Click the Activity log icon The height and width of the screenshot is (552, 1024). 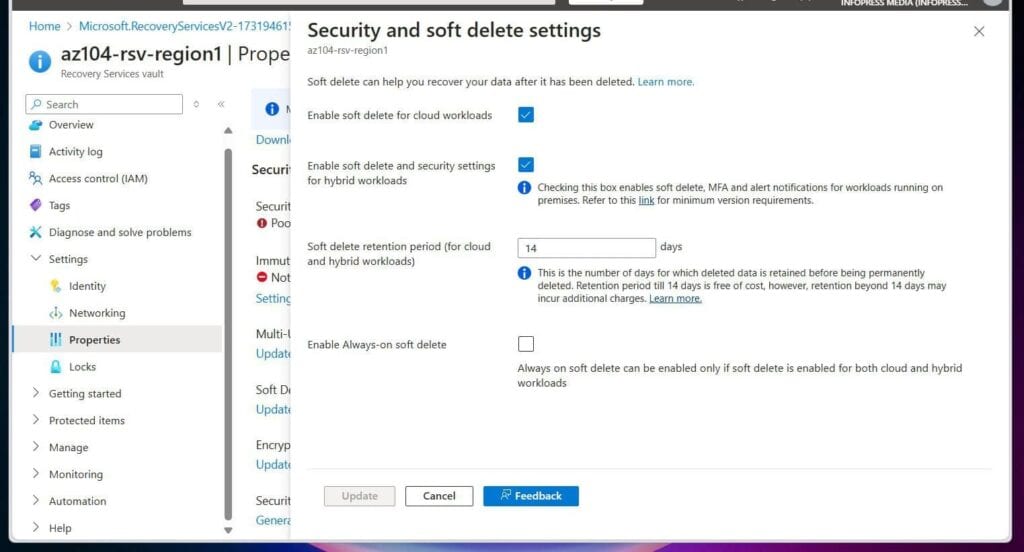coord(35,152)
